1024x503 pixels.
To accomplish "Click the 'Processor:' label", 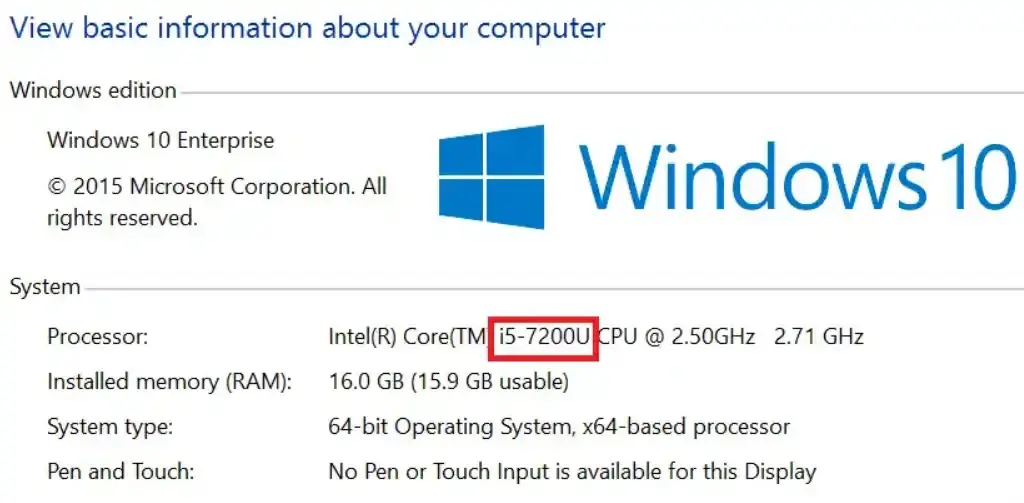I will [97, 337].
